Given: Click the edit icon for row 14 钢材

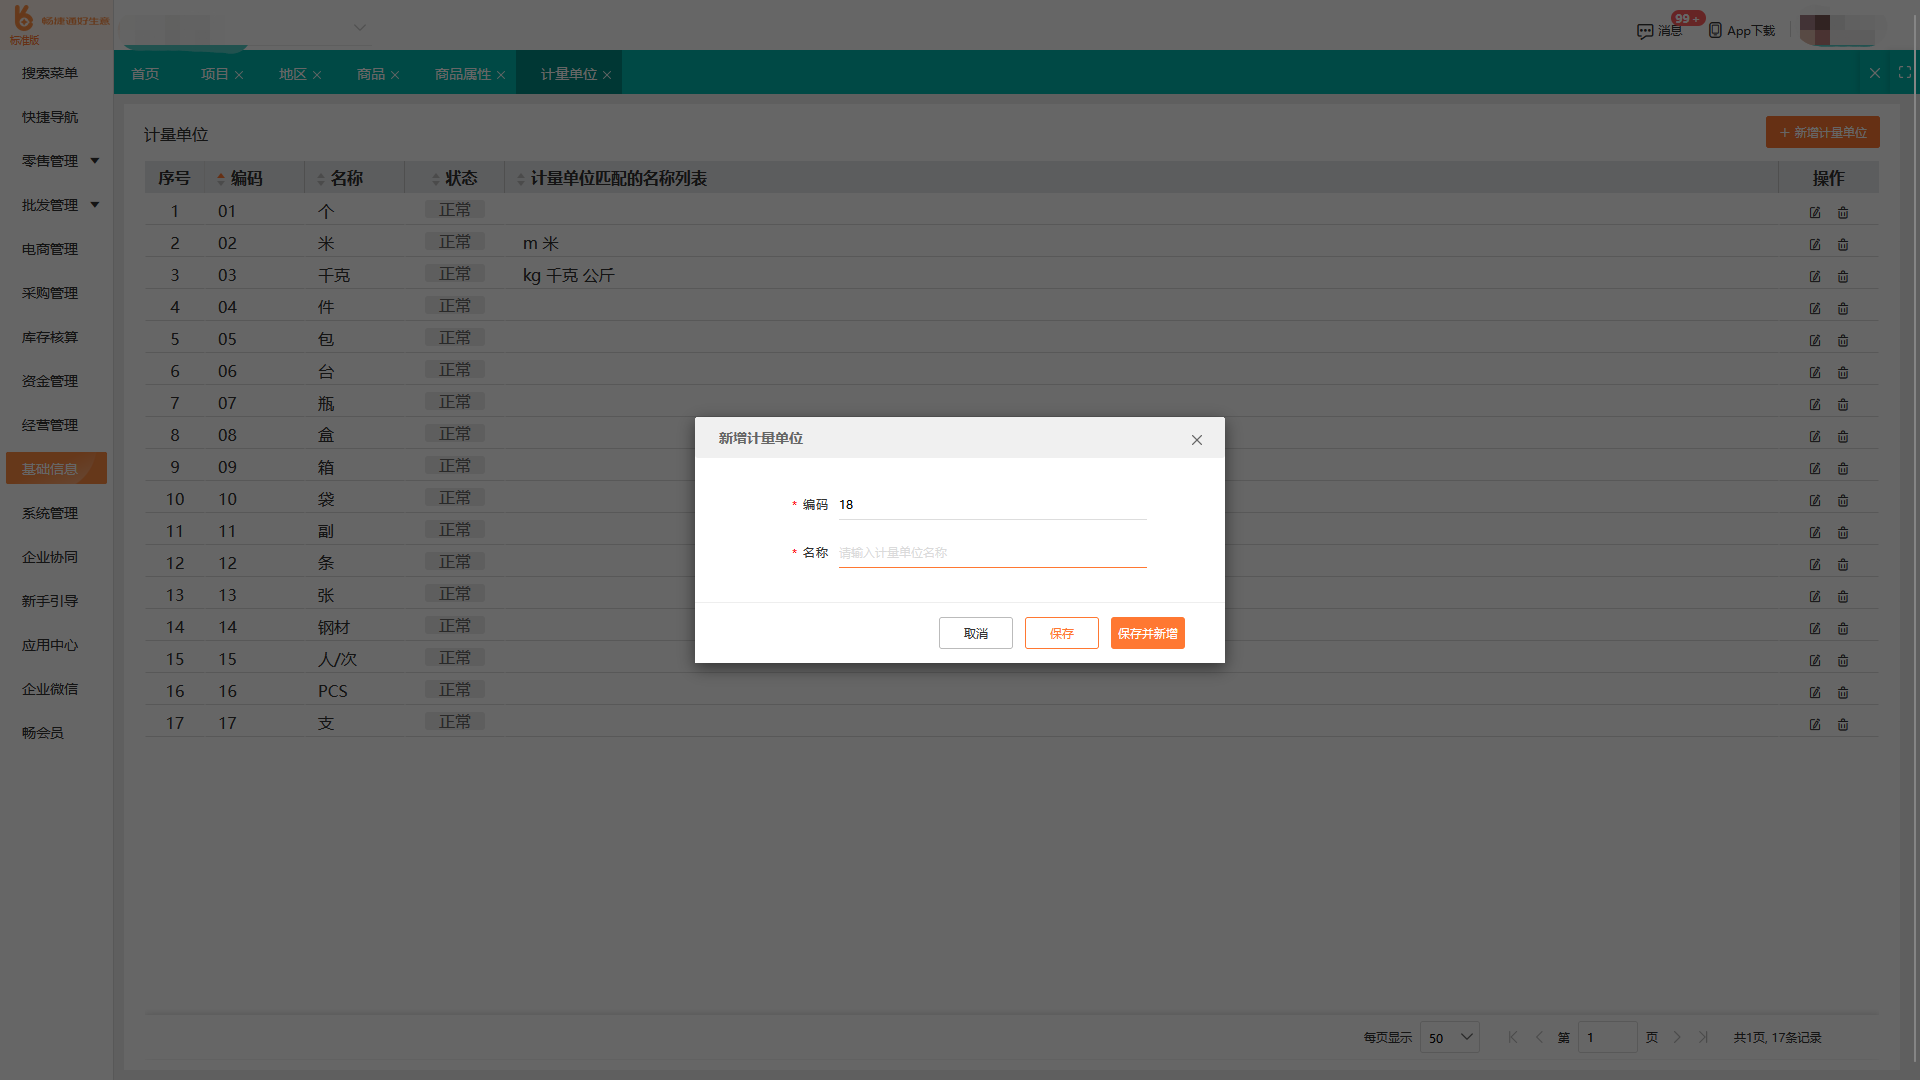Looking at the screenshot, I should pos(1815,628).
